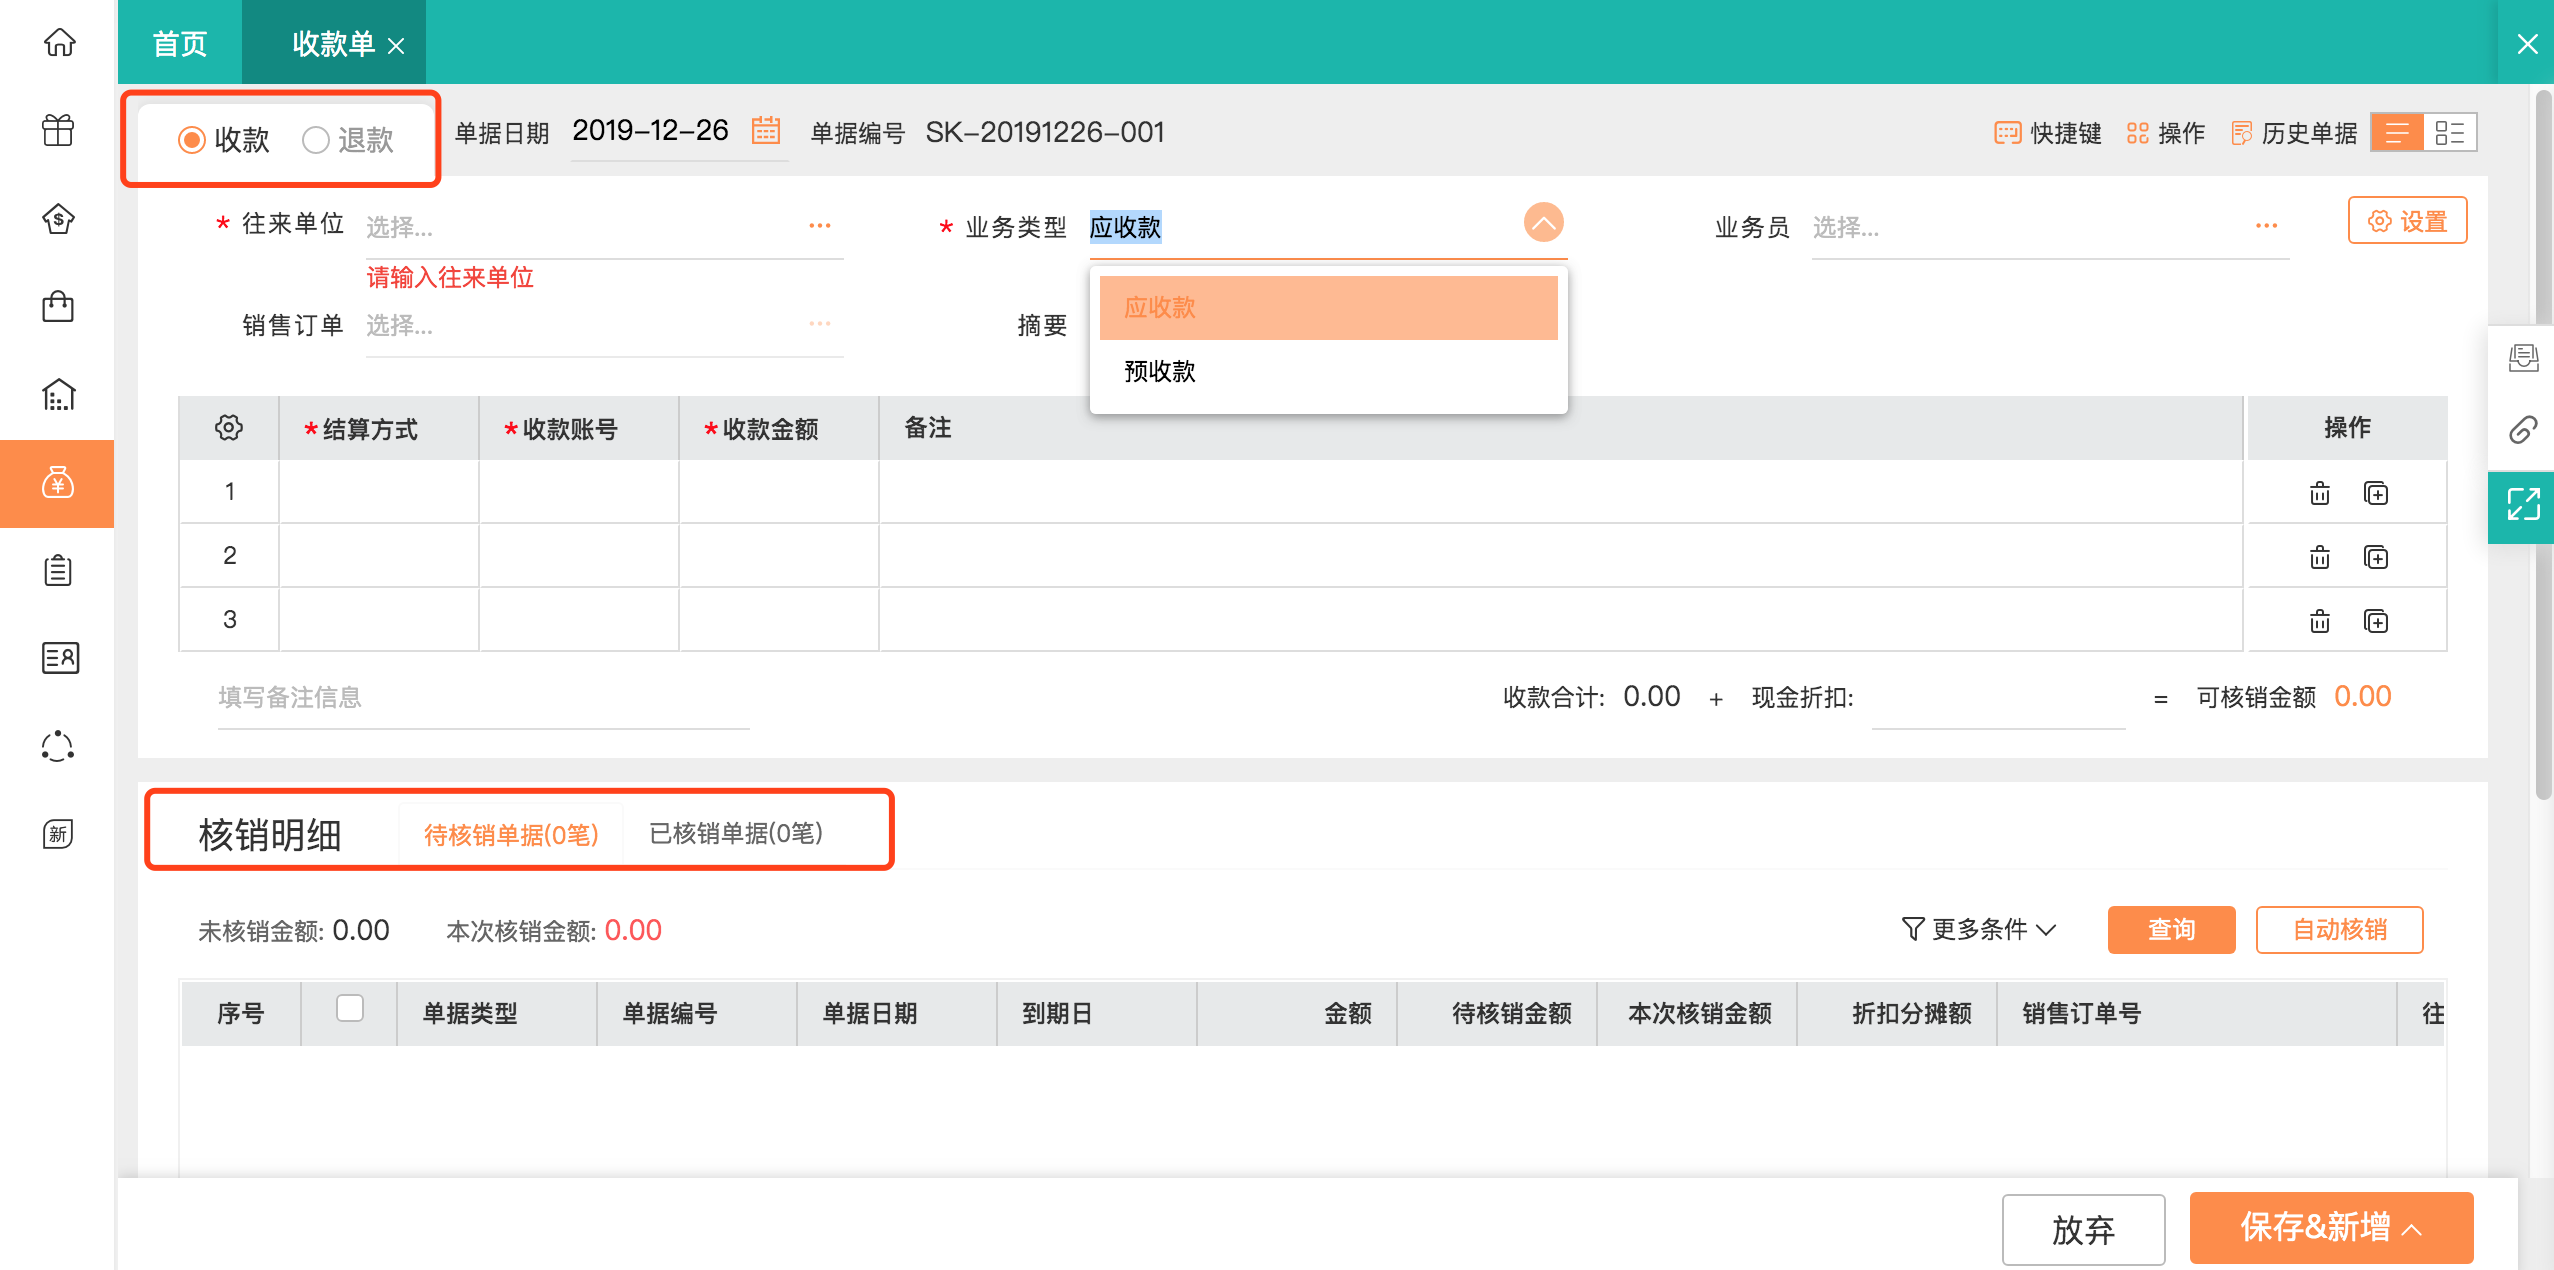The image size is (2554, 1270).
Task: Click 已核销单据 tab in 核销明细
Action: (x=733, y=832)
